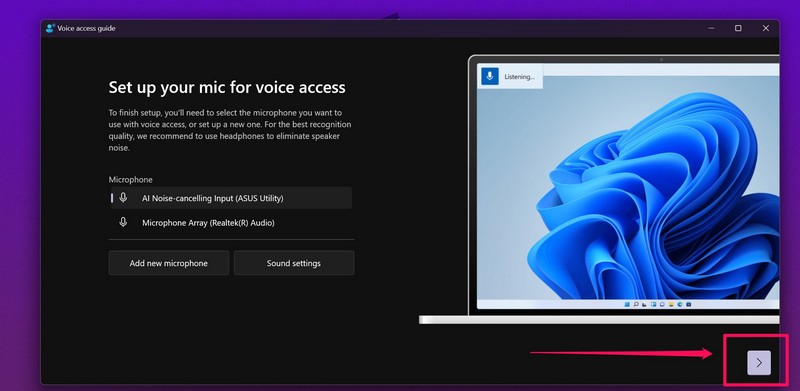Select Microphone Array (Realtek(R) Audio) option

(x=231, y=223)
